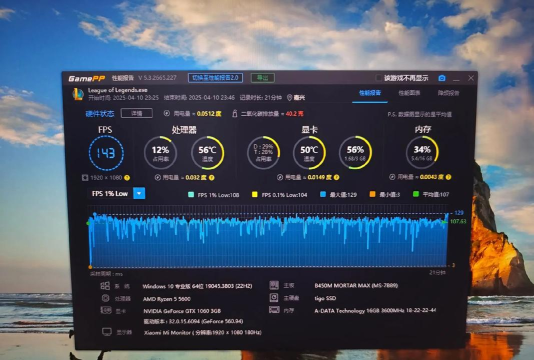
Task: Click the 107.63 average marker on graph
Action: (458, 221)
